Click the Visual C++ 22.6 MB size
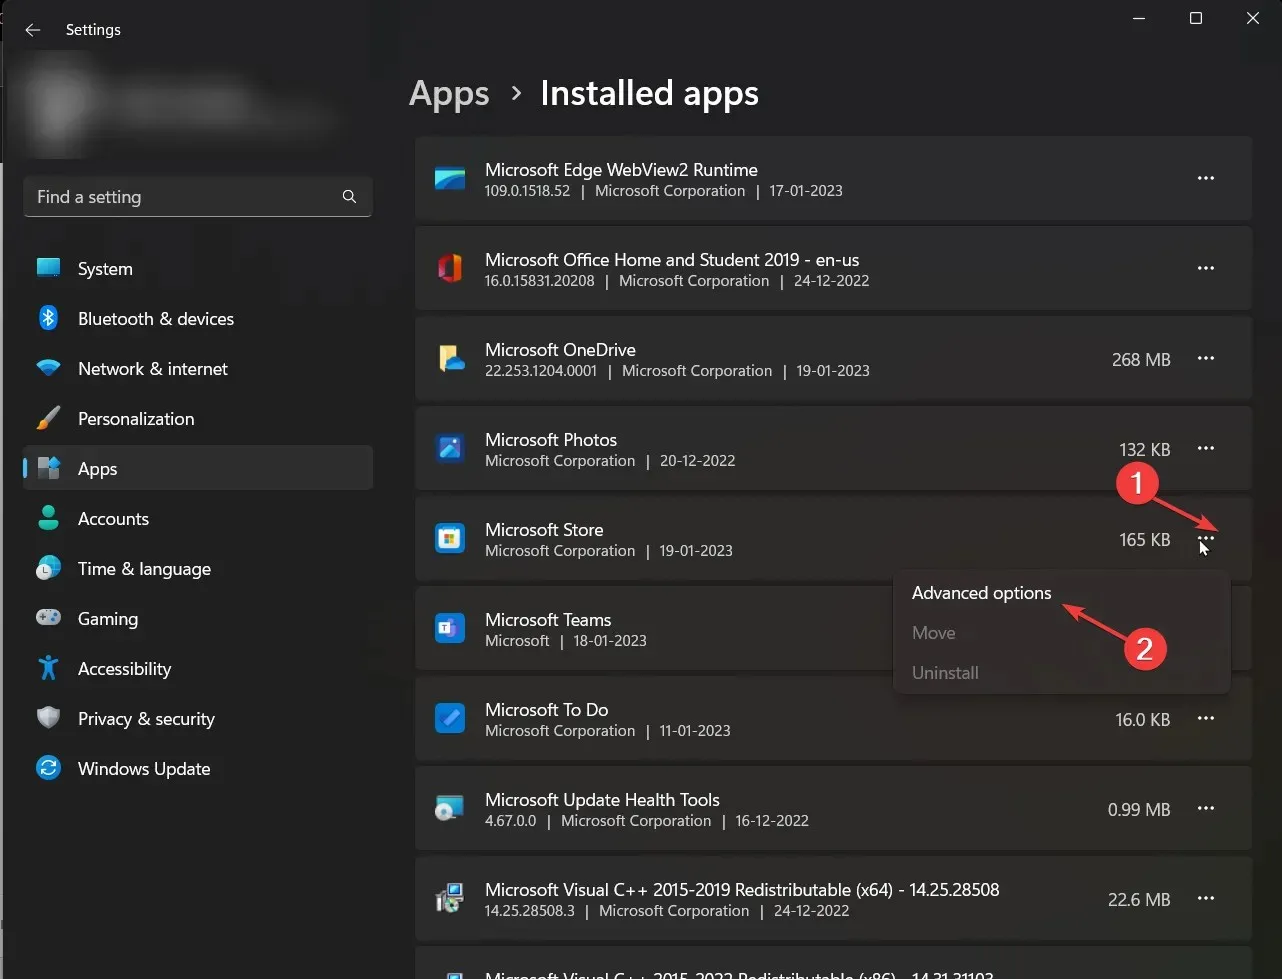This screenshot has width=1282, height=979. coord(1139,900)
